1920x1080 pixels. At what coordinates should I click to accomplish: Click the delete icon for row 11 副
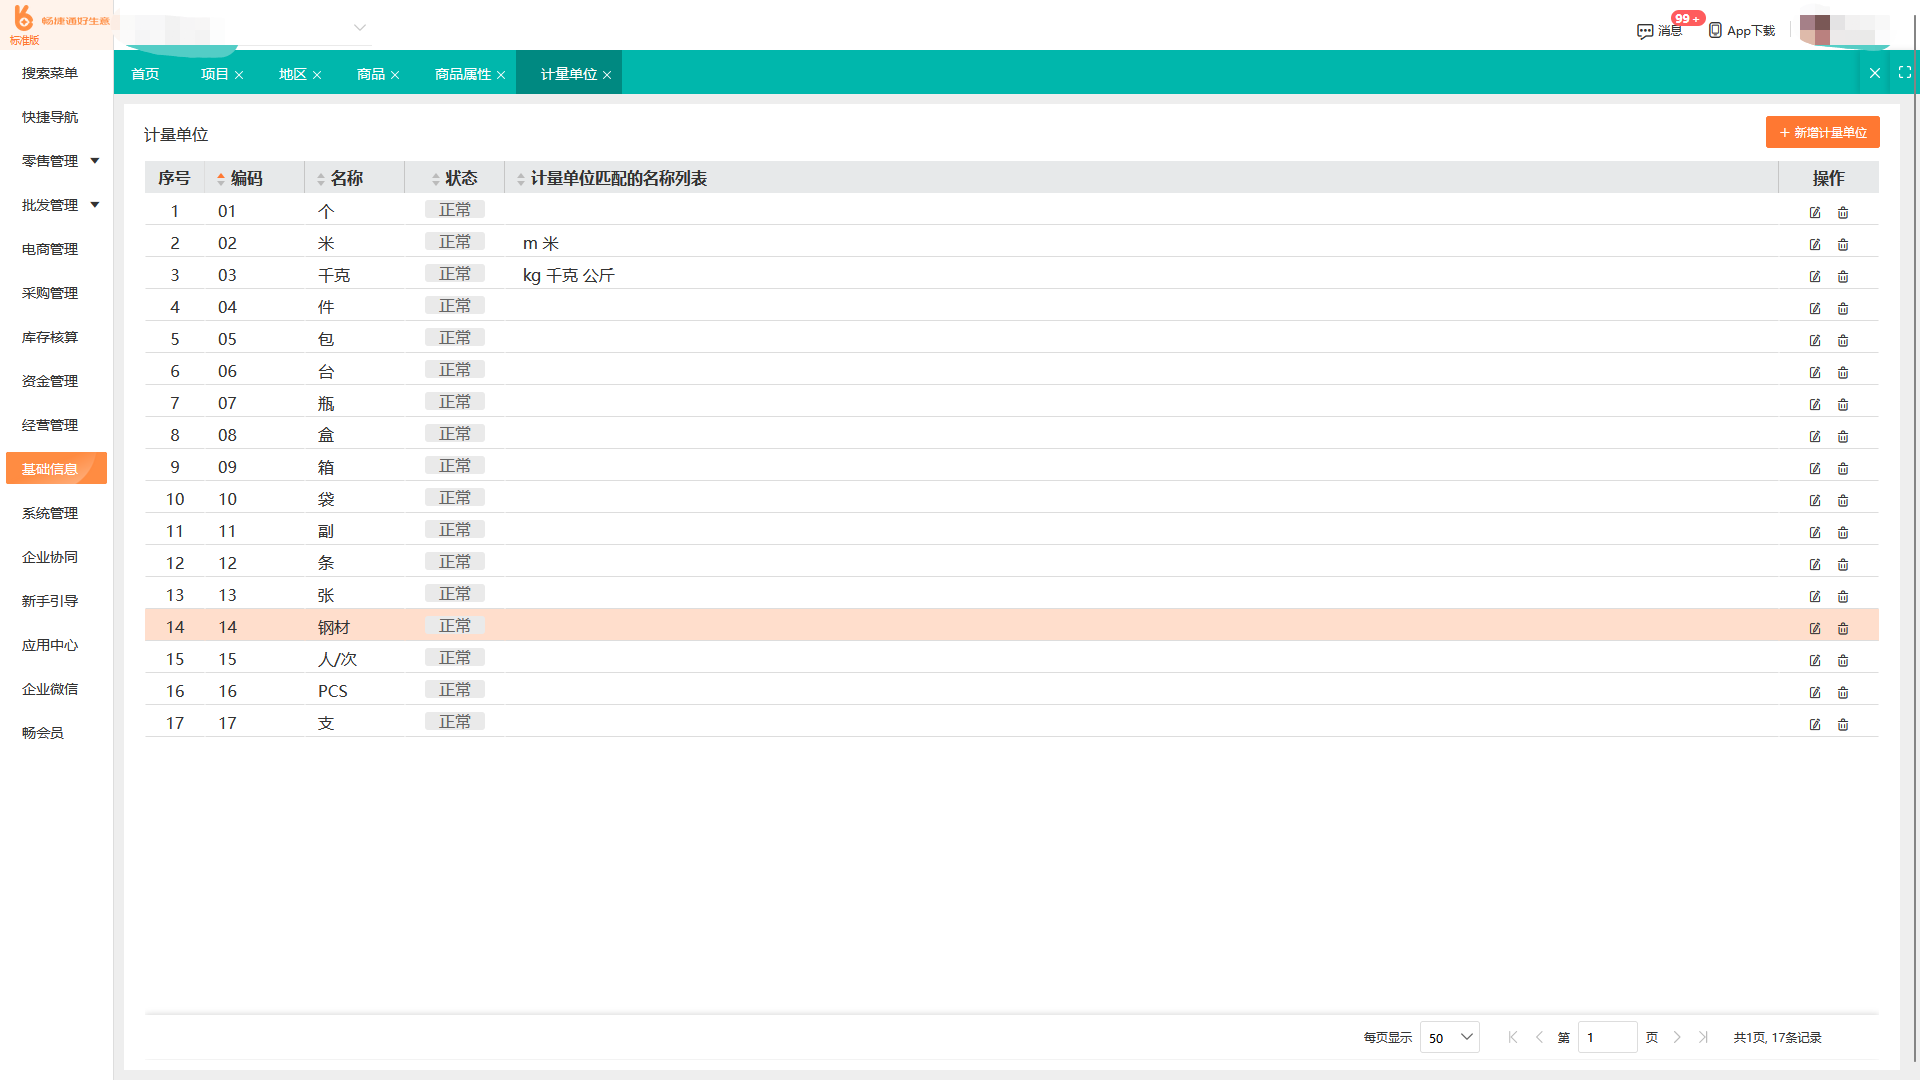pos(1842,530)
